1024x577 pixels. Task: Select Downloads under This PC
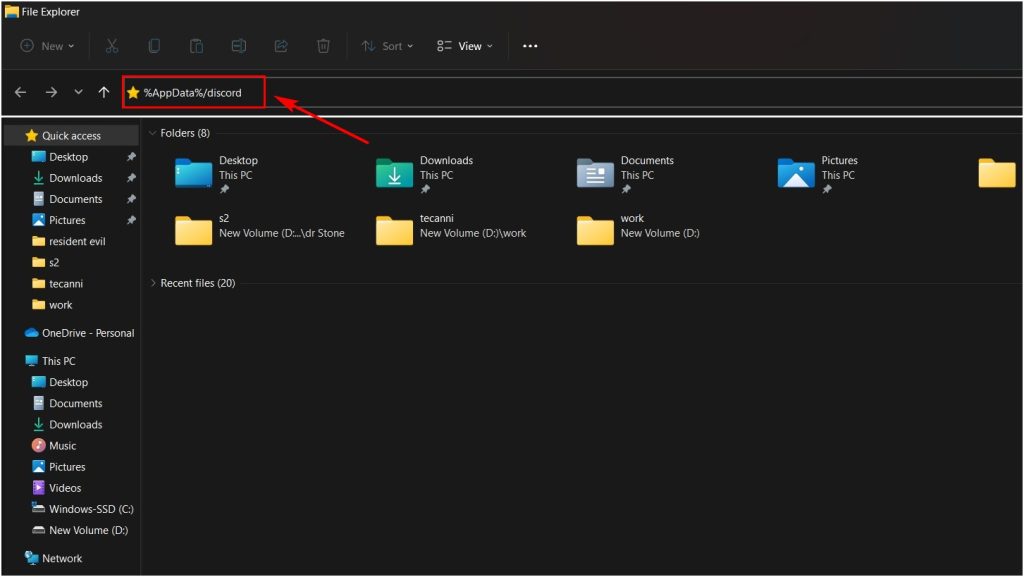76,424
